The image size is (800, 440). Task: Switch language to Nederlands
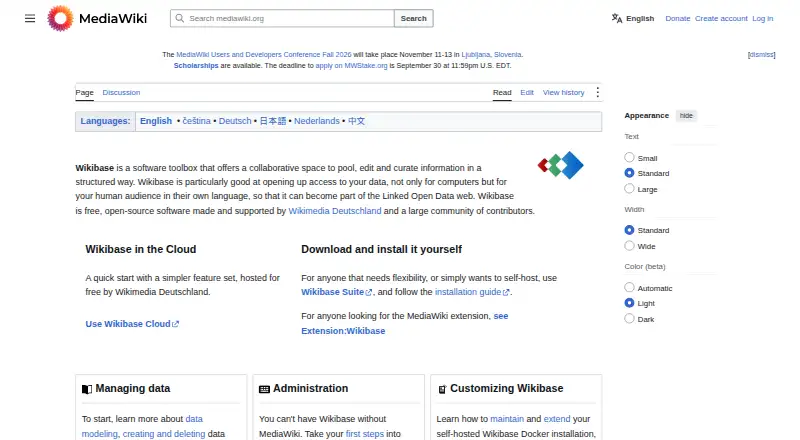tap(317, 121)
